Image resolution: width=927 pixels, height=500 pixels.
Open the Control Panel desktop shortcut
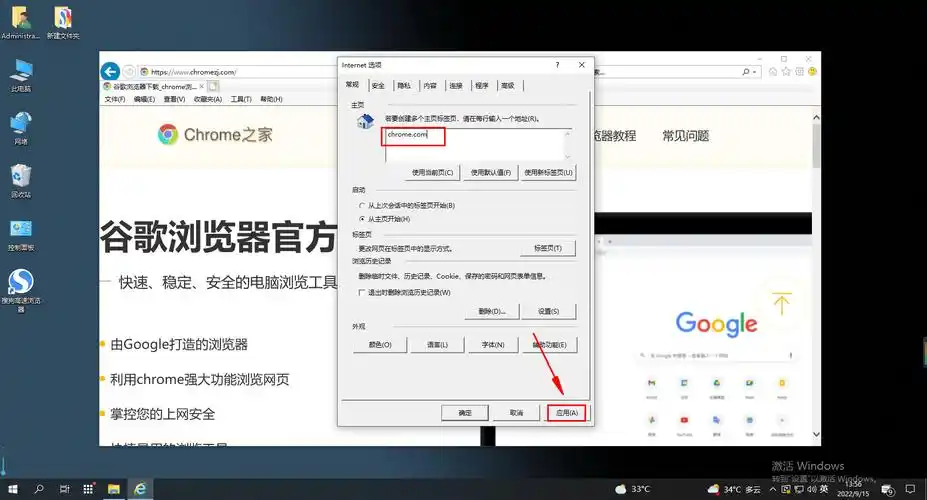pos(21,230)
